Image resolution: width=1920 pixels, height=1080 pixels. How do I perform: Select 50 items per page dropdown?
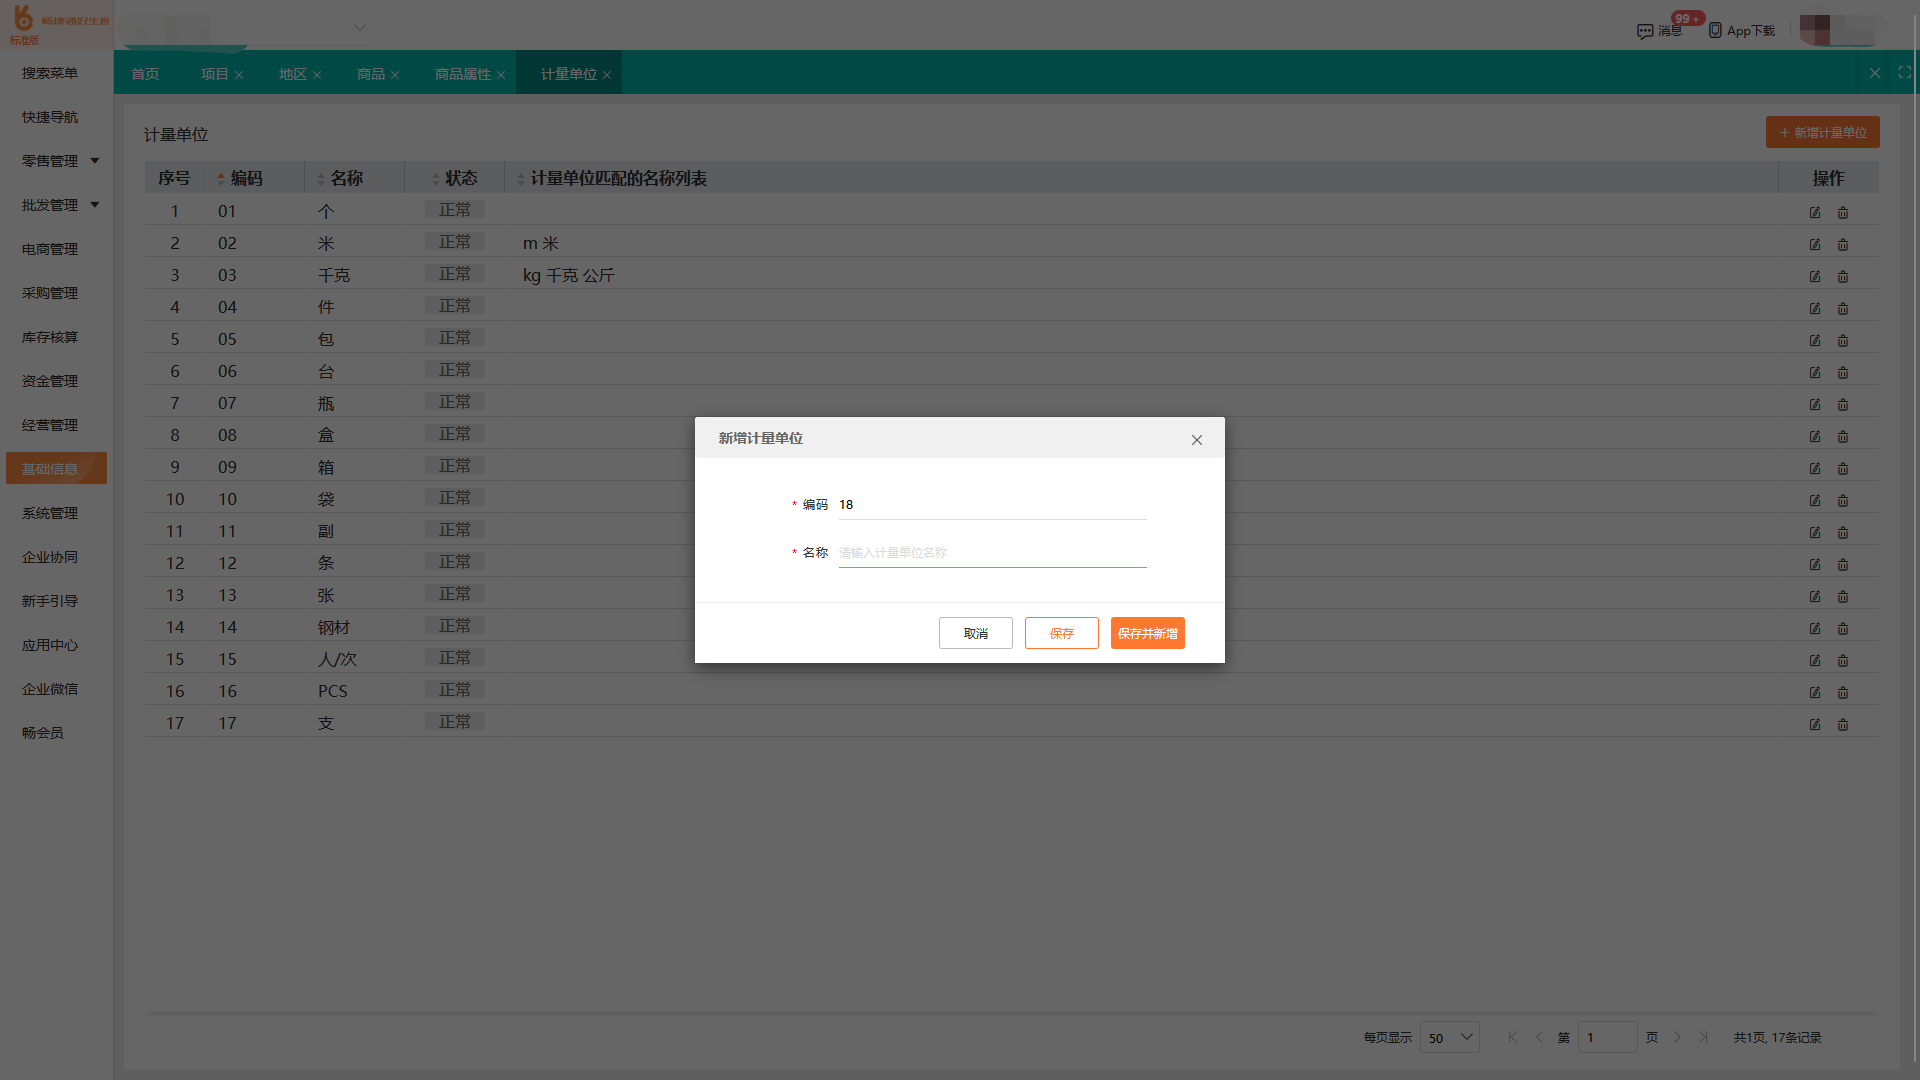[x=1449, y=1038]
